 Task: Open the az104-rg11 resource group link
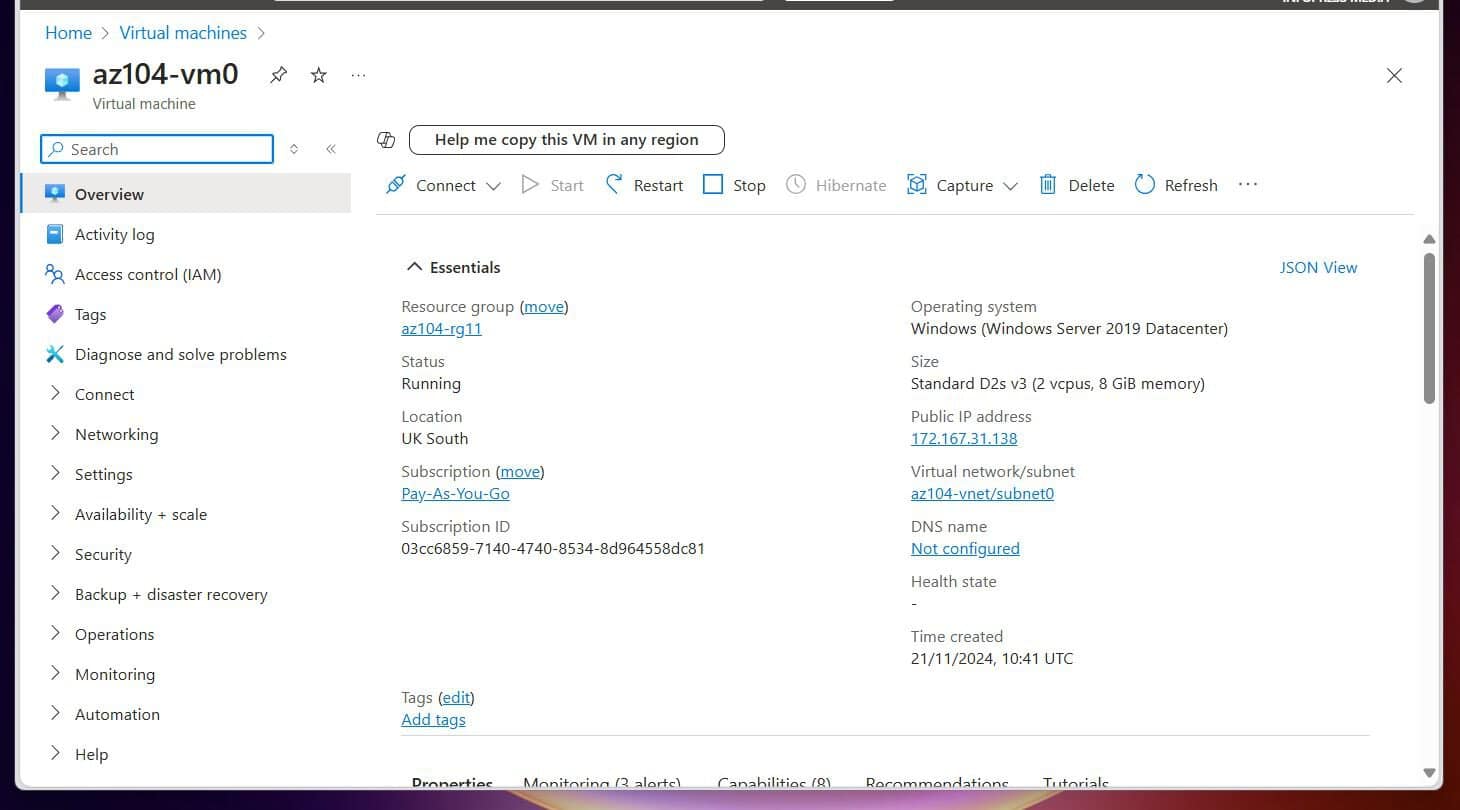(x=441, y=328)
